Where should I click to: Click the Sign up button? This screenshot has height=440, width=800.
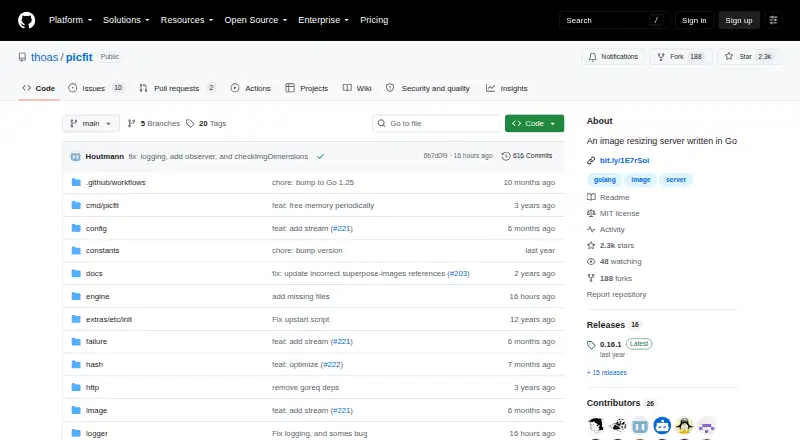coord(739,20)
